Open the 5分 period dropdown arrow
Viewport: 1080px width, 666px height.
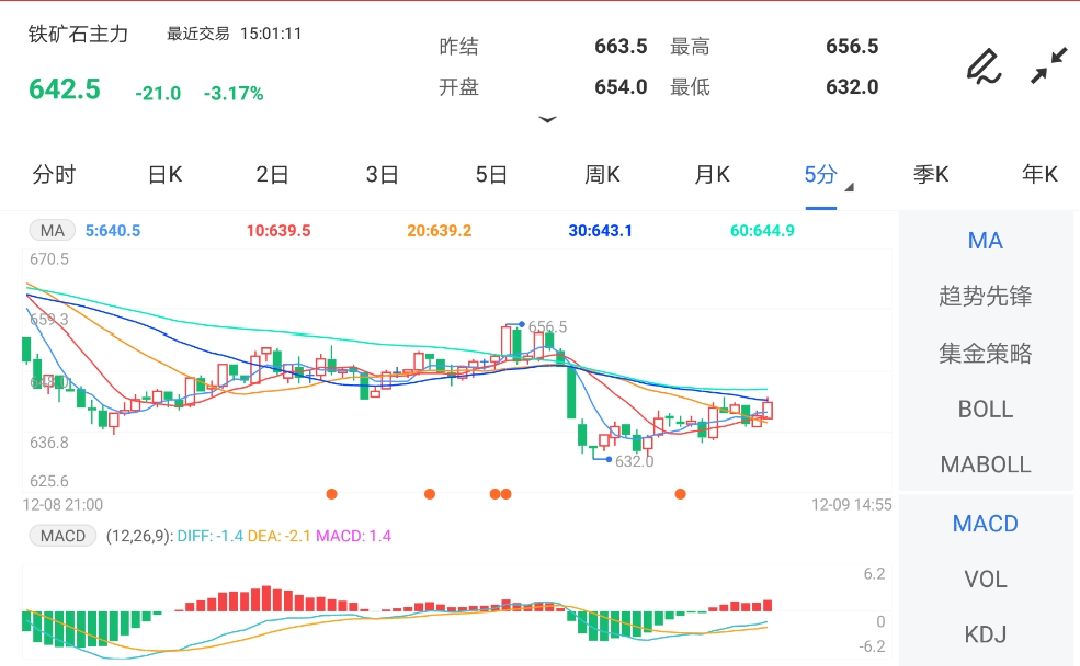click(x=849, y=188)
